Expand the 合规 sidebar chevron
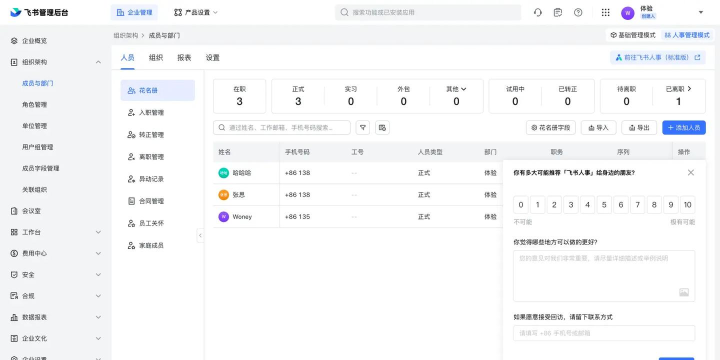720x360 pixels. pyautogui.click(x=98, y=296)
